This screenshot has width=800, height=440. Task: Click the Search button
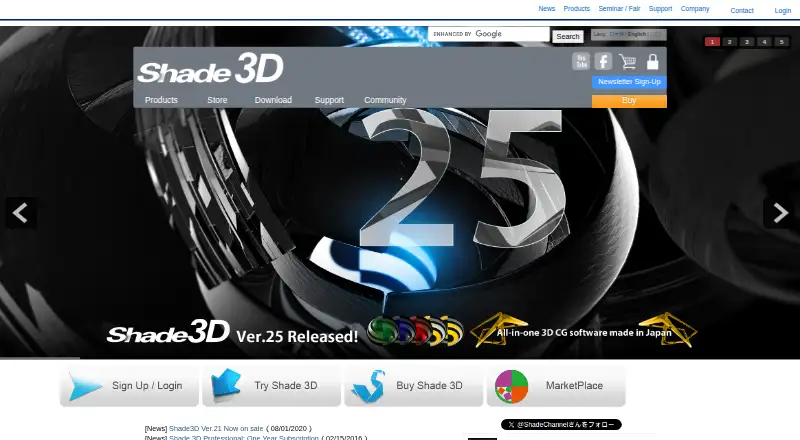pos(568,36)
